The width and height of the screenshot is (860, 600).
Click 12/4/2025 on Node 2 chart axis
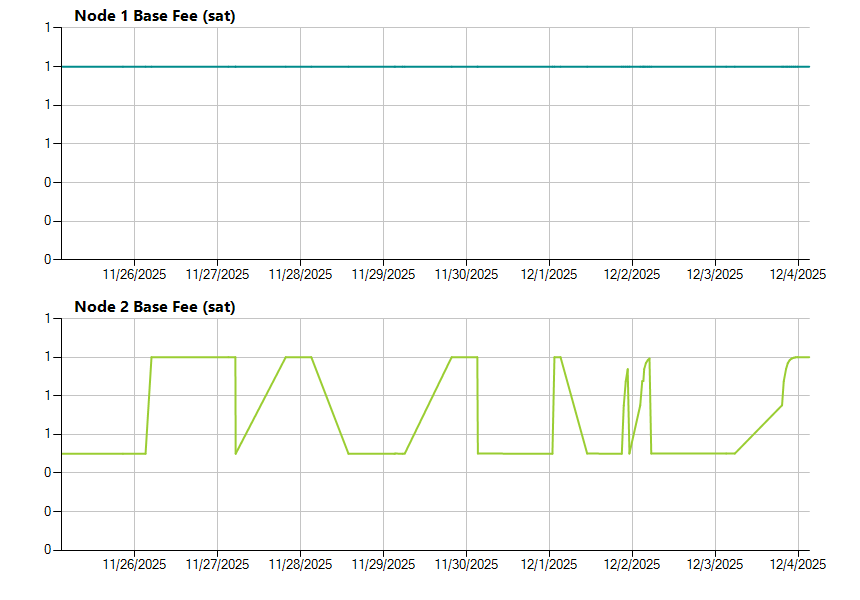[x=797, y=565]
